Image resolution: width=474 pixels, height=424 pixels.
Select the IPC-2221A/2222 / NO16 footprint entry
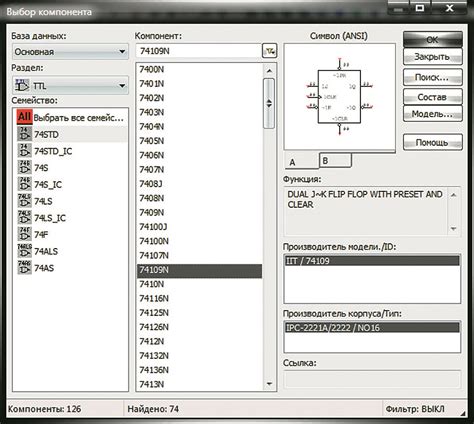(x=372, y=328)
